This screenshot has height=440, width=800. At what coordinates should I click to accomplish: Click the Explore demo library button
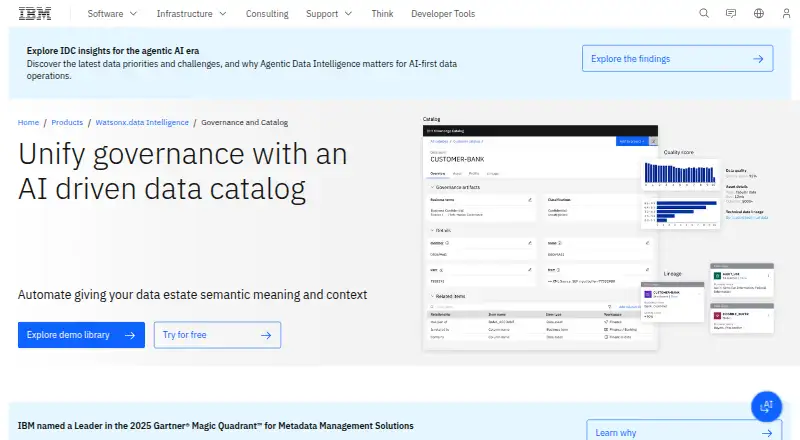[x=81, y=335]
